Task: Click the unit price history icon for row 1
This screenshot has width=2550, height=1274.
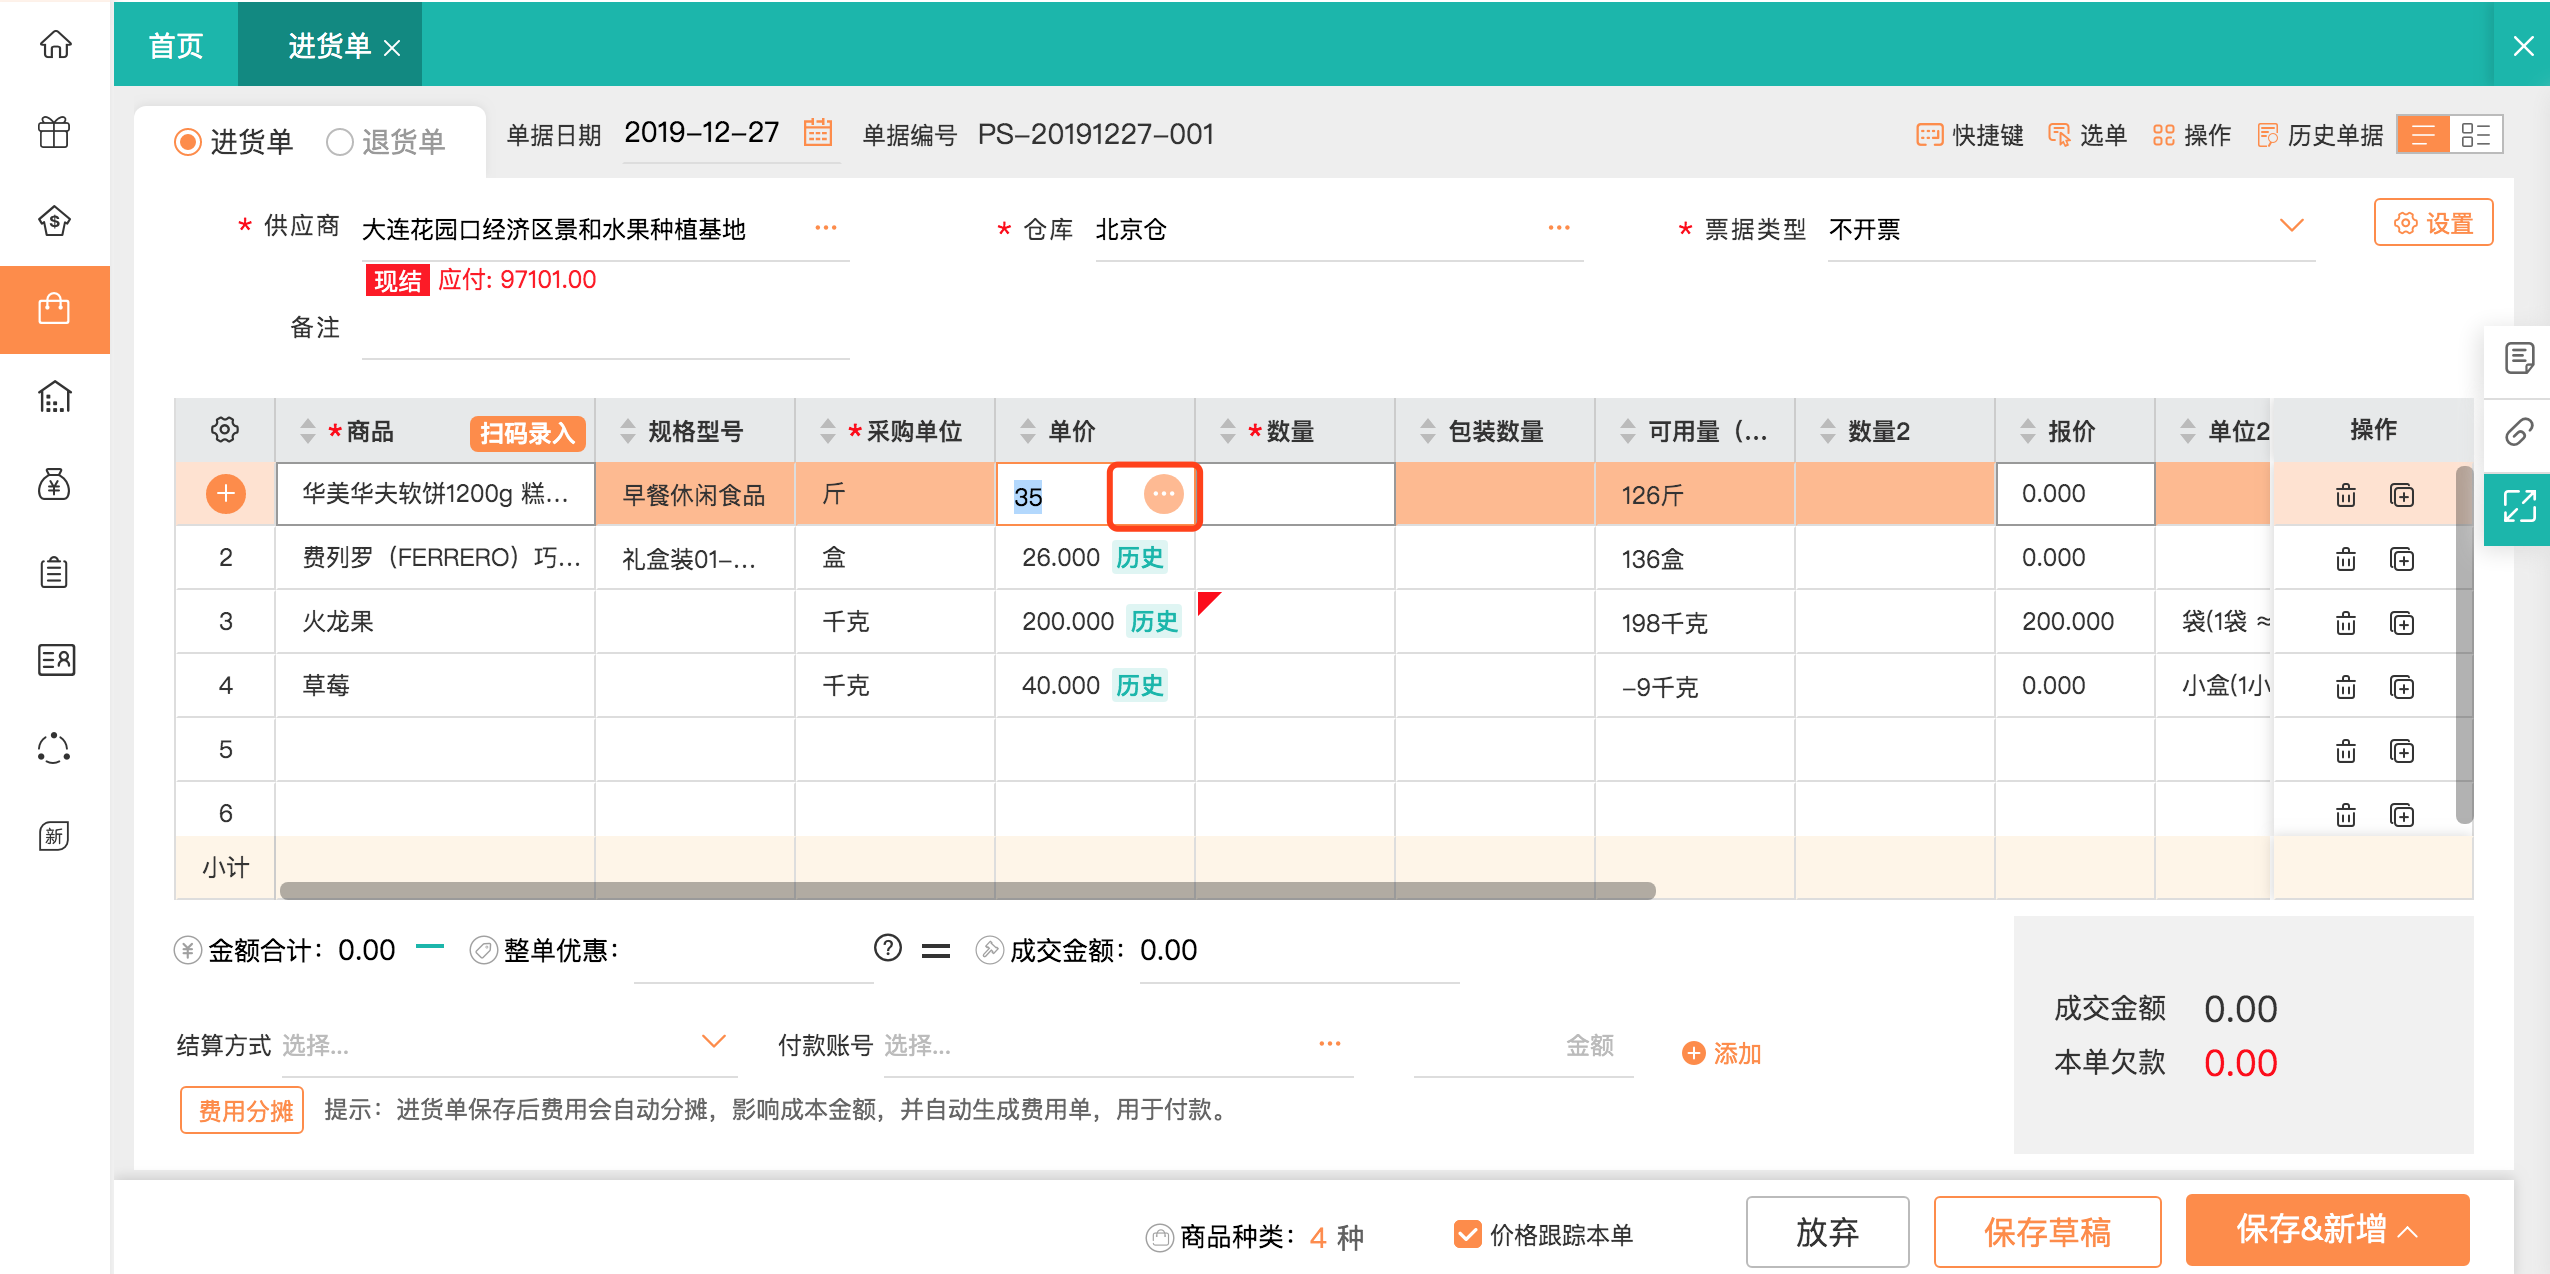Action: click(x=1160, y=495)
